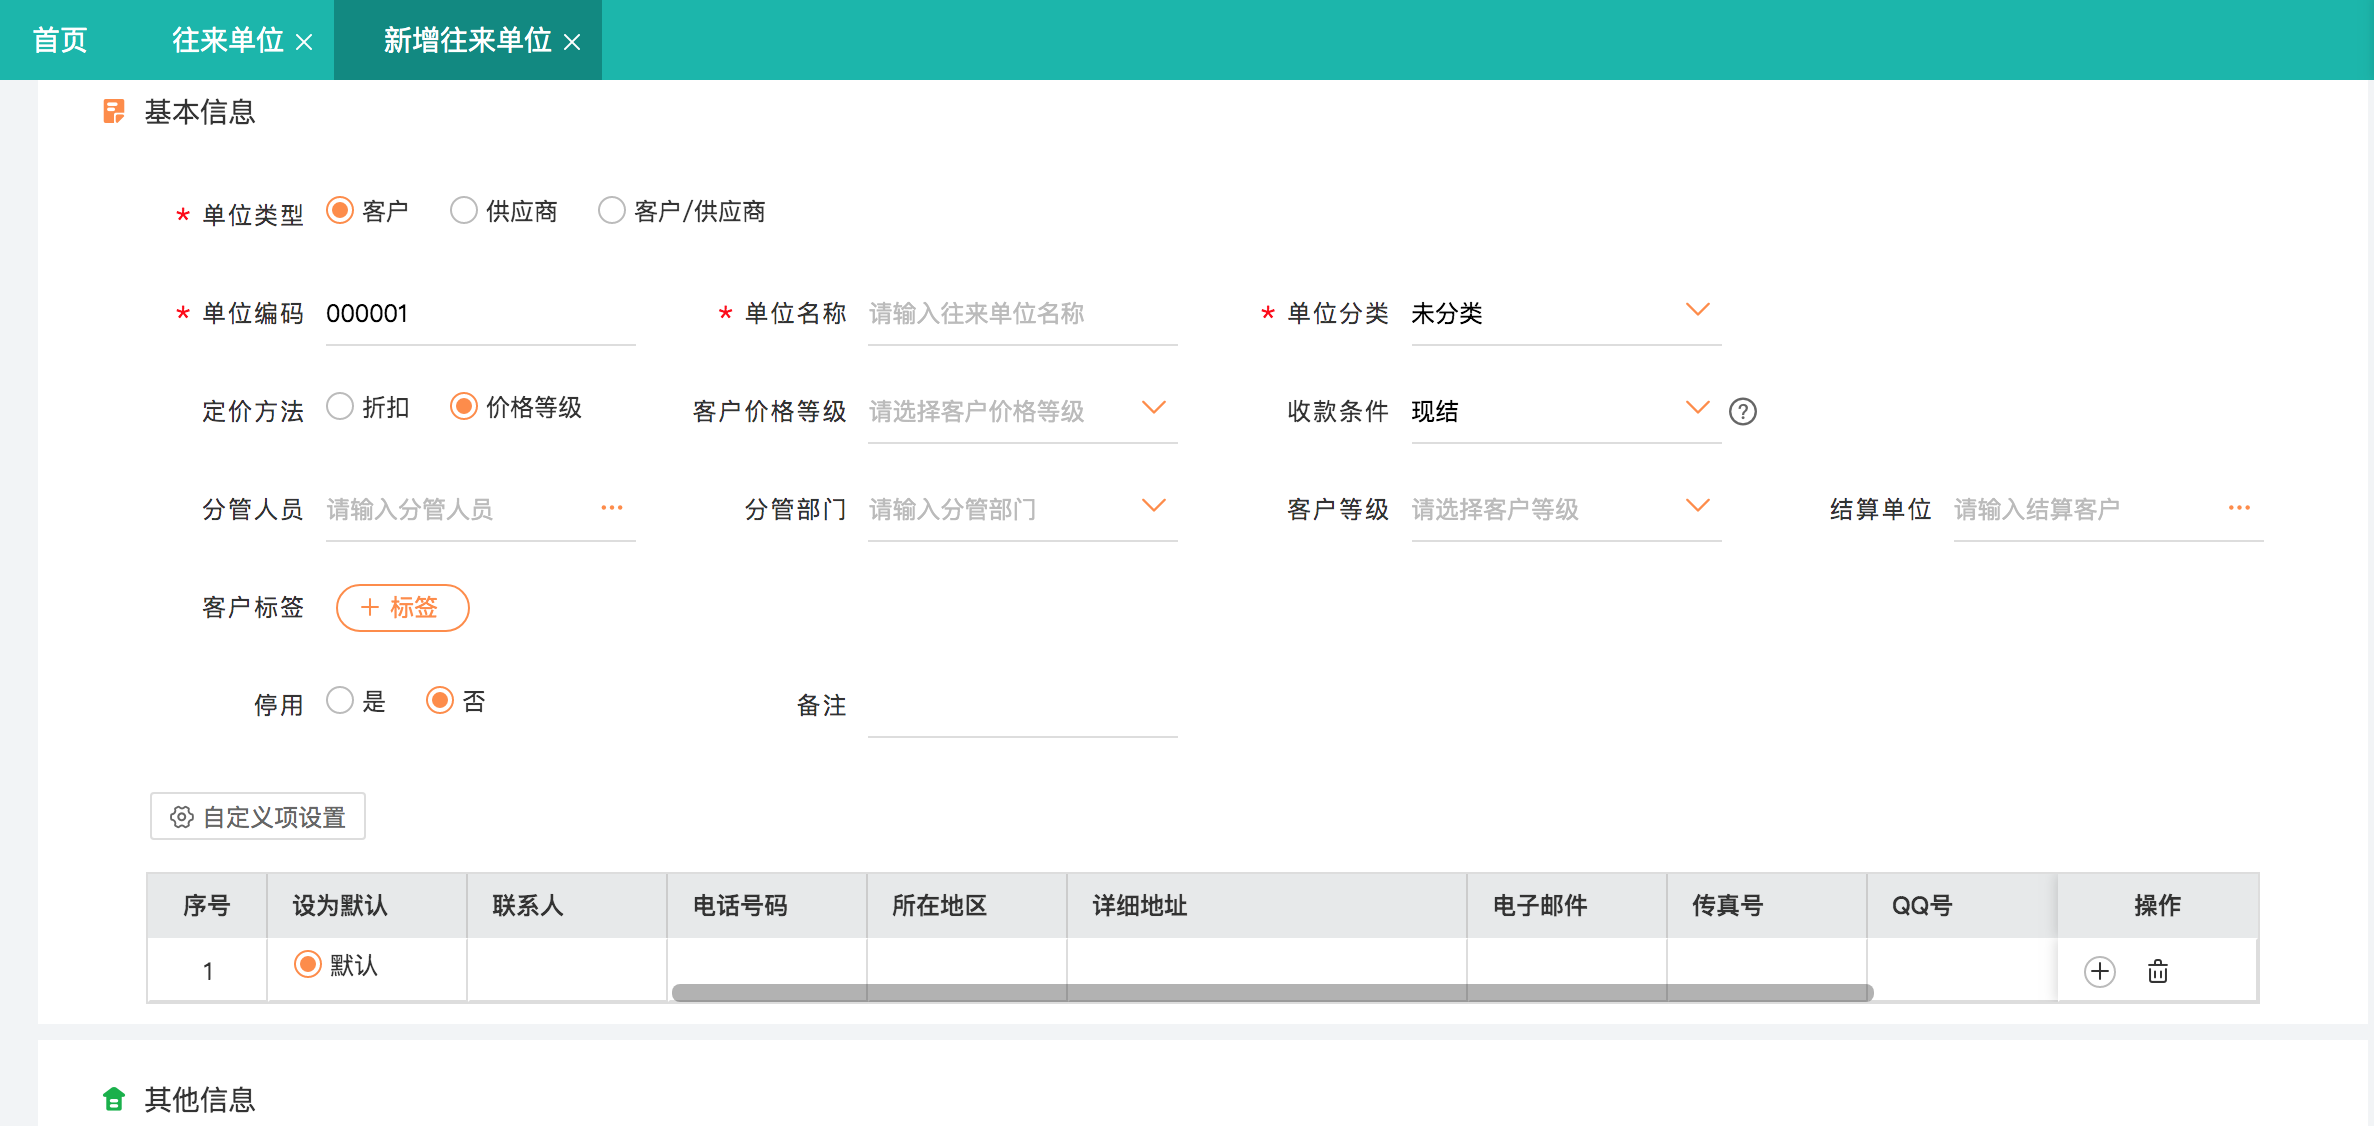Click the delete row icon in contact table
This screenshot has height=1126, width=2374.
pyautogui.click(x=2156, y=969)
